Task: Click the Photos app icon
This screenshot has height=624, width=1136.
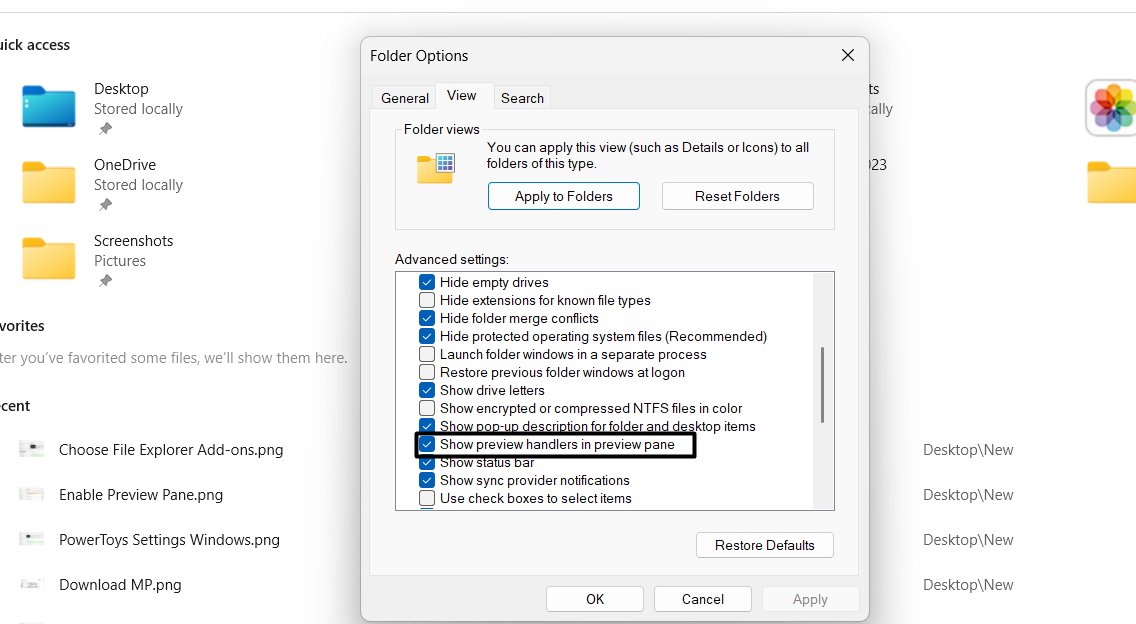Action: point(1112,107)
